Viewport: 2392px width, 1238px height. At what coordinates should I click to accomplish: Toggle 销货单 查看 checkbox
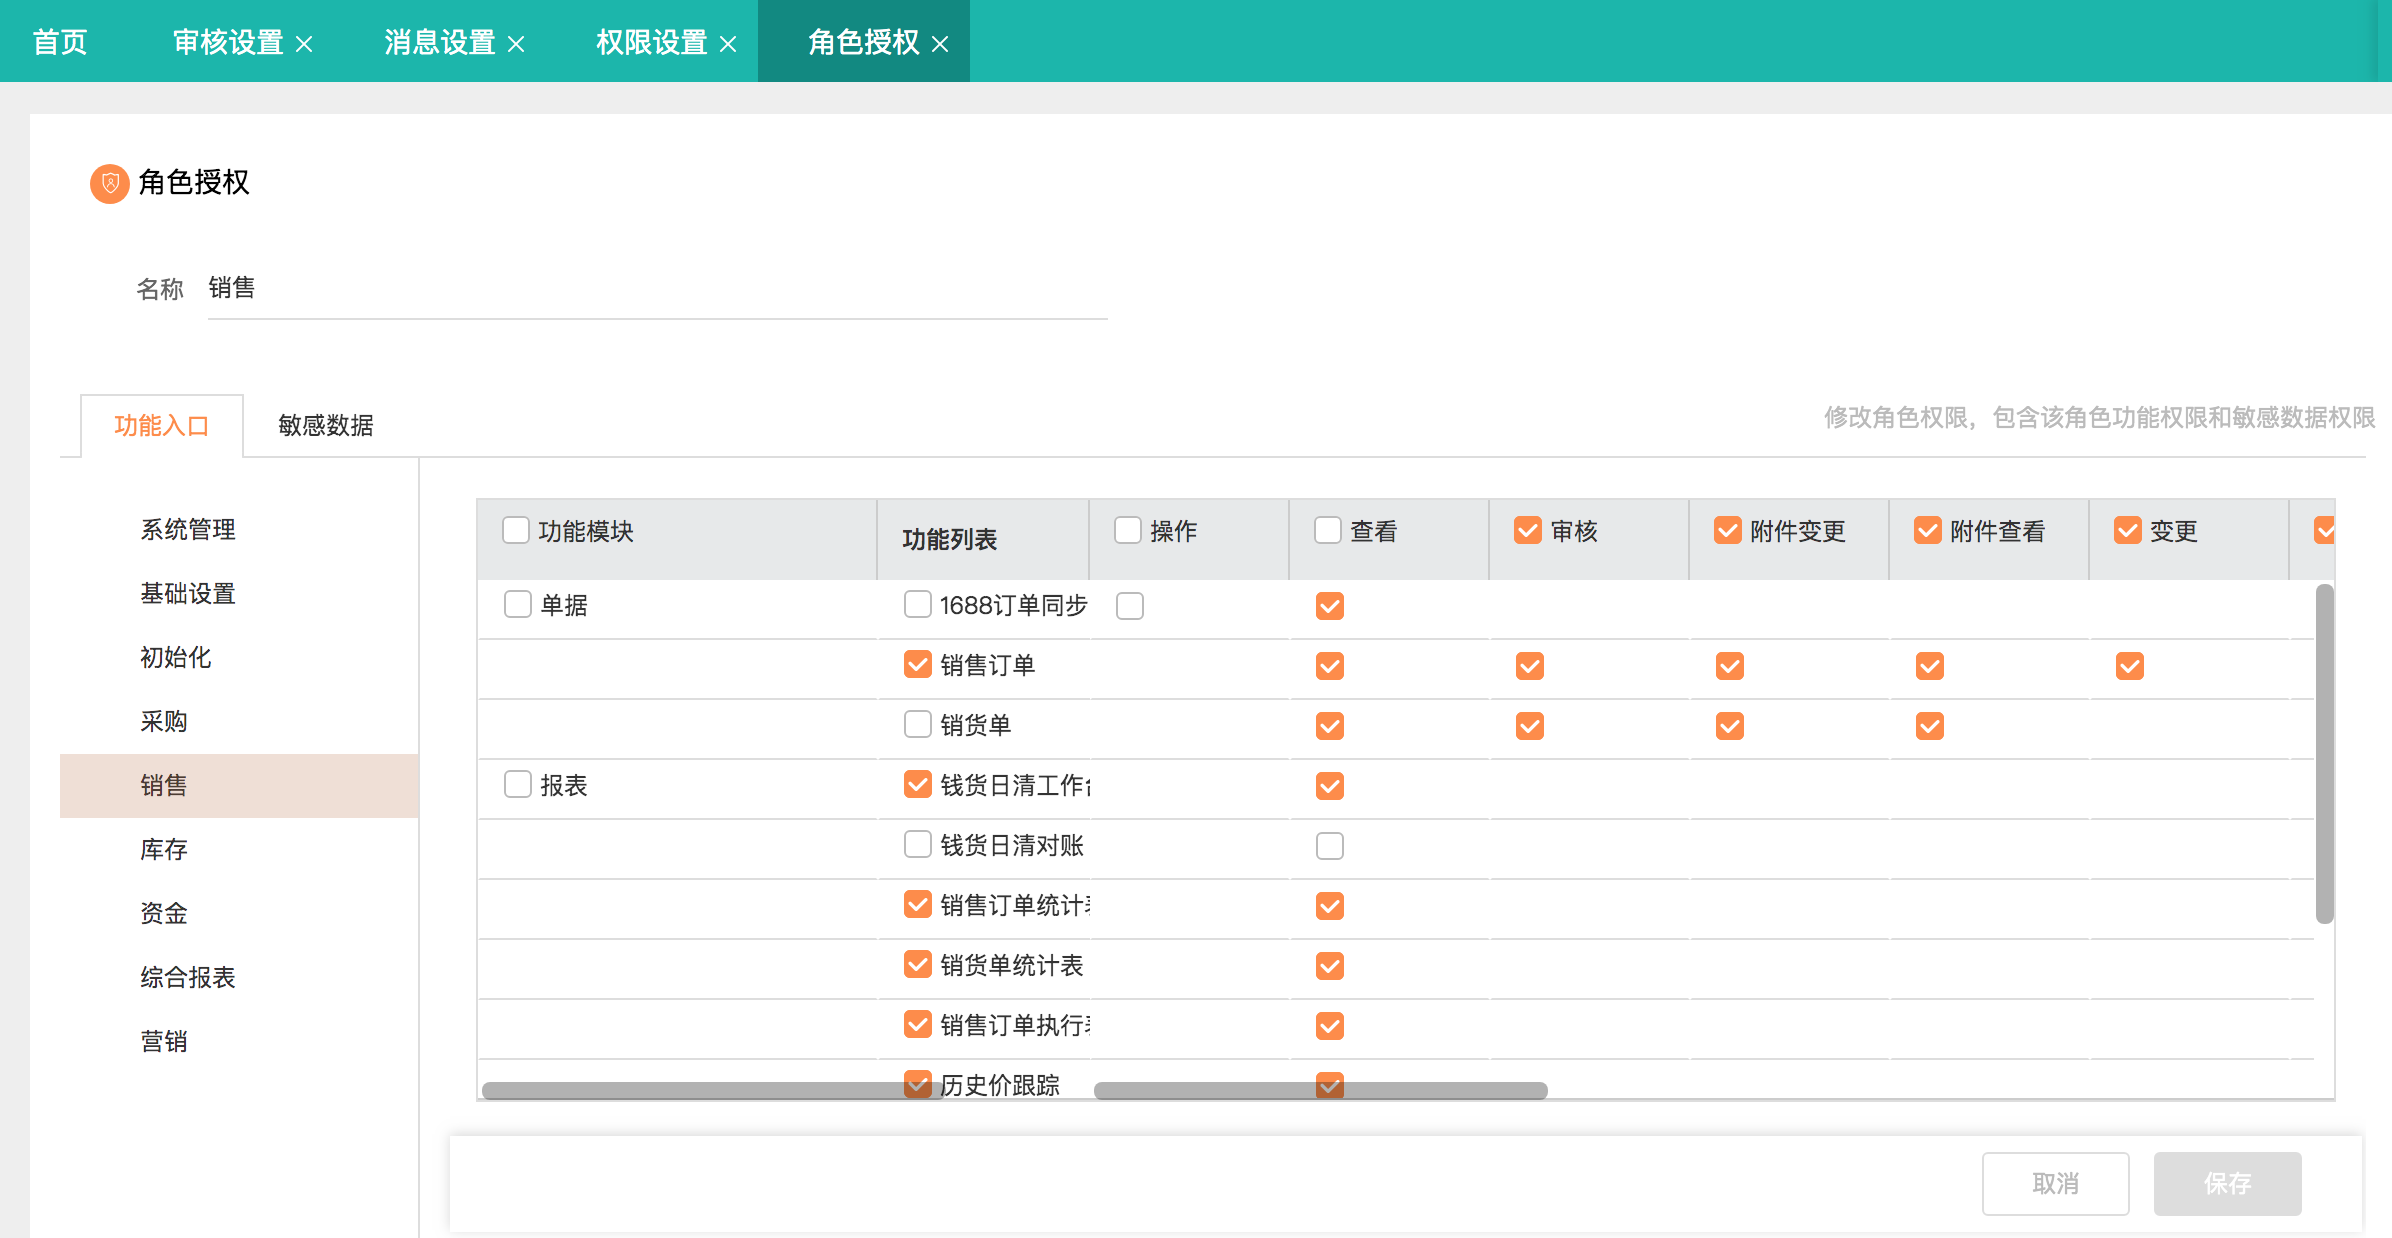(x=1331, y=725)
